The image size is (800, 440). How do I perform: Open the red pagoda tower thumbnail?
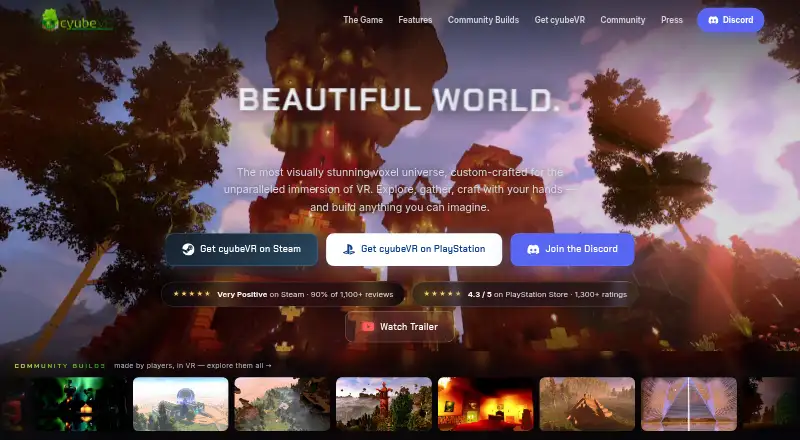pyautogui.click(x=384, y=404)
